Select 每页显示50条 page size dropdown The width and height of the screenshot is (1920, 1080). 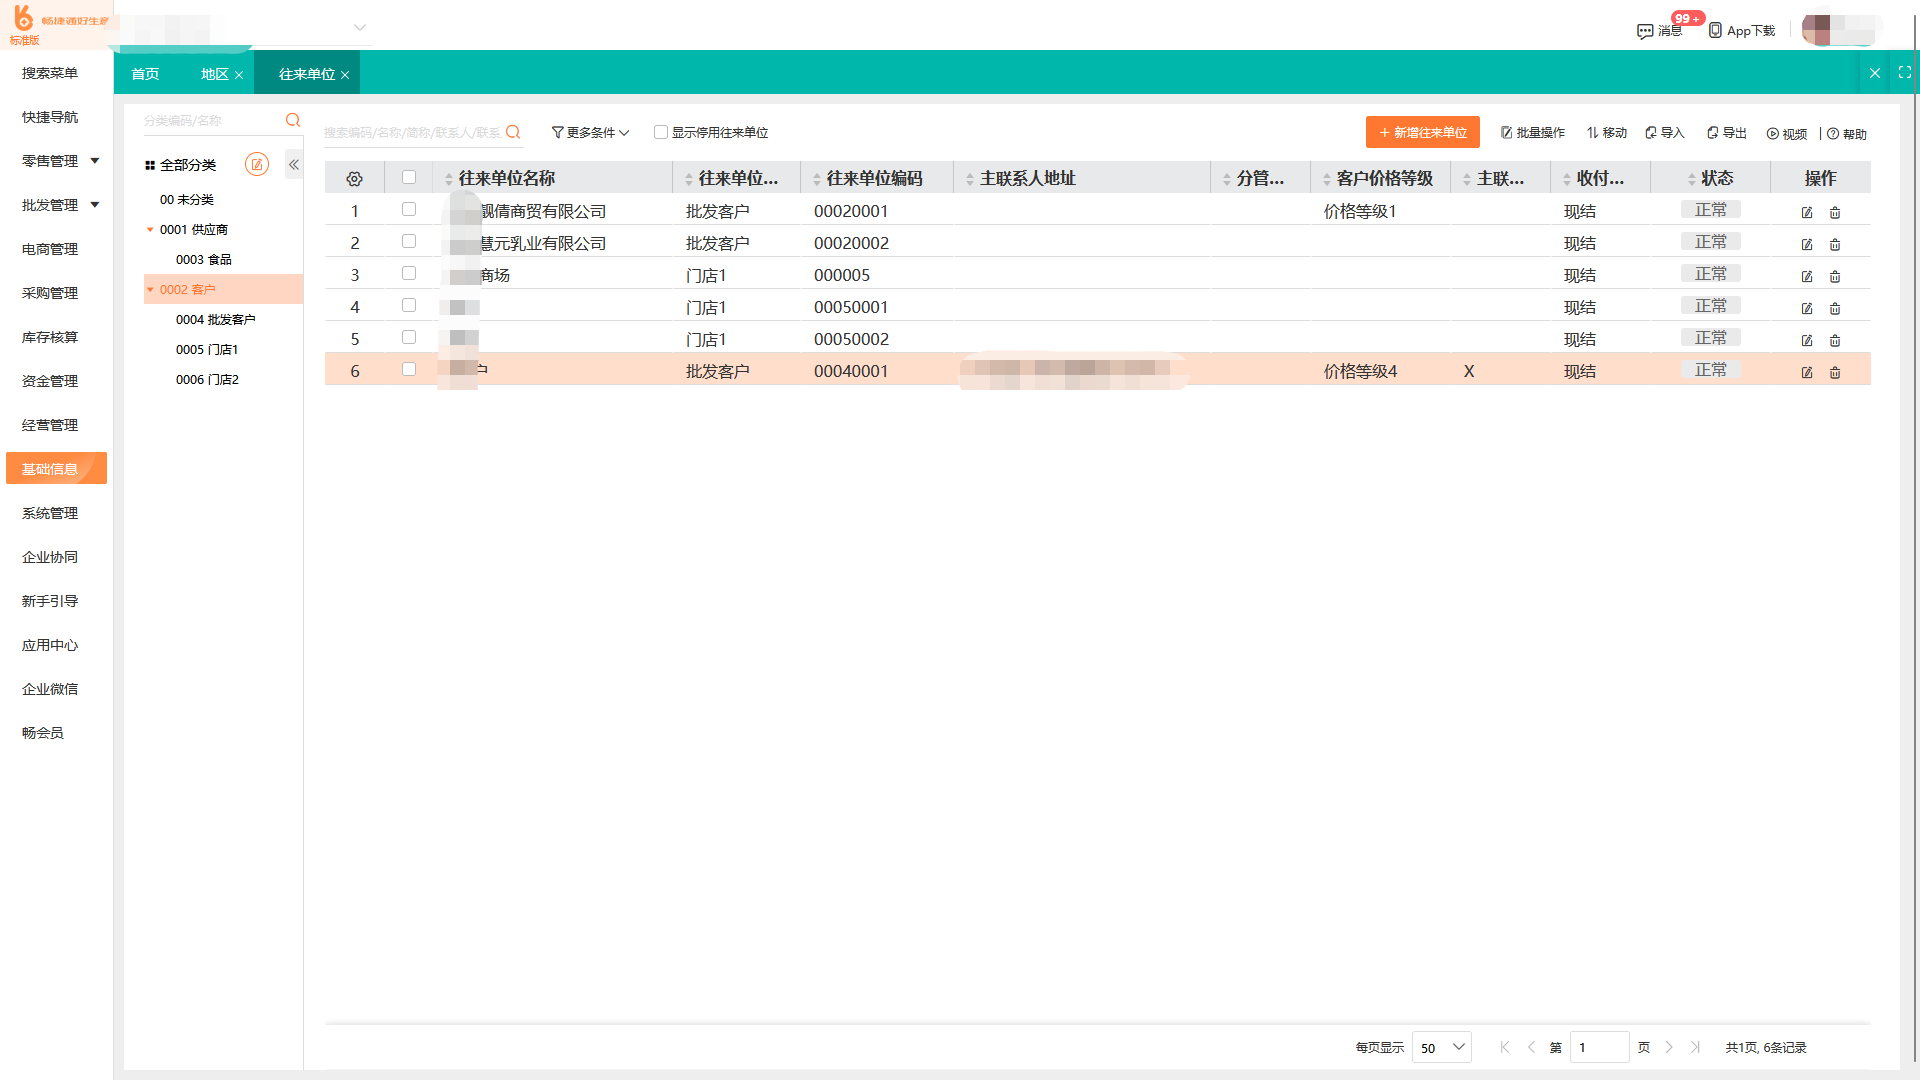coord(1439,1047)
